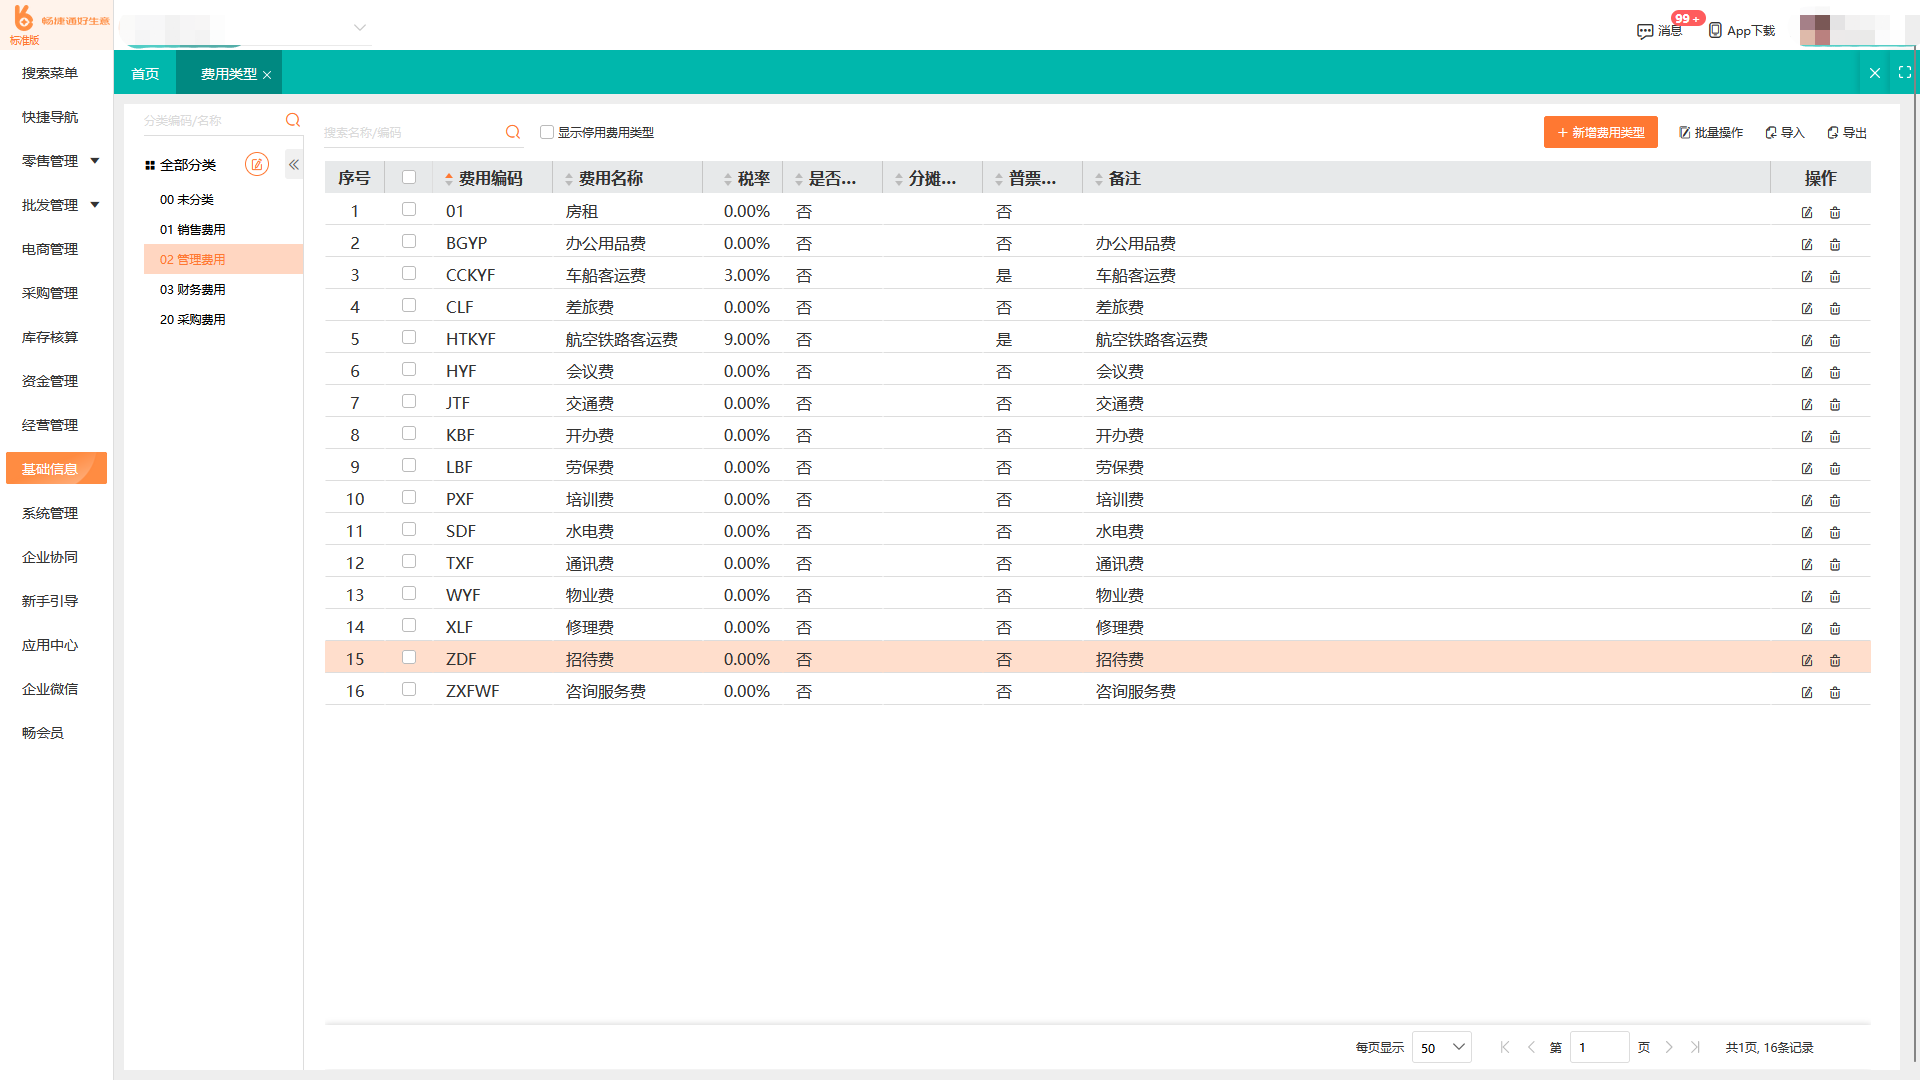Toggle 显示停用费用类型 checkbox
1920x1080 pixels.
tap(547, 131)
